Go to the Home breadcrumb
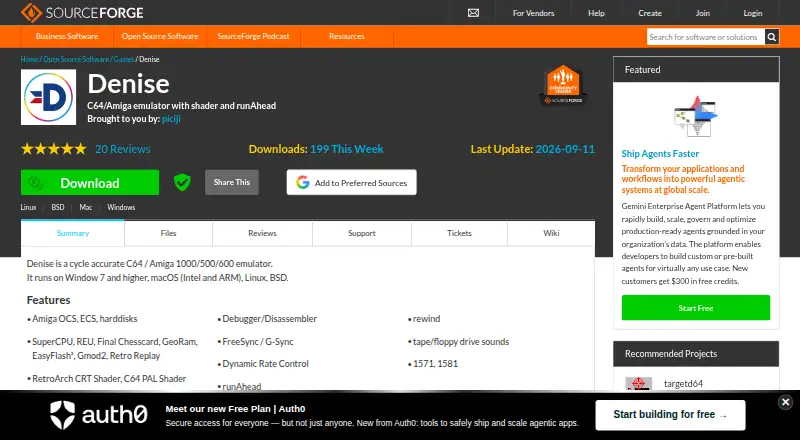The width and height of the screenshot is (800, 440). (30, 59)
